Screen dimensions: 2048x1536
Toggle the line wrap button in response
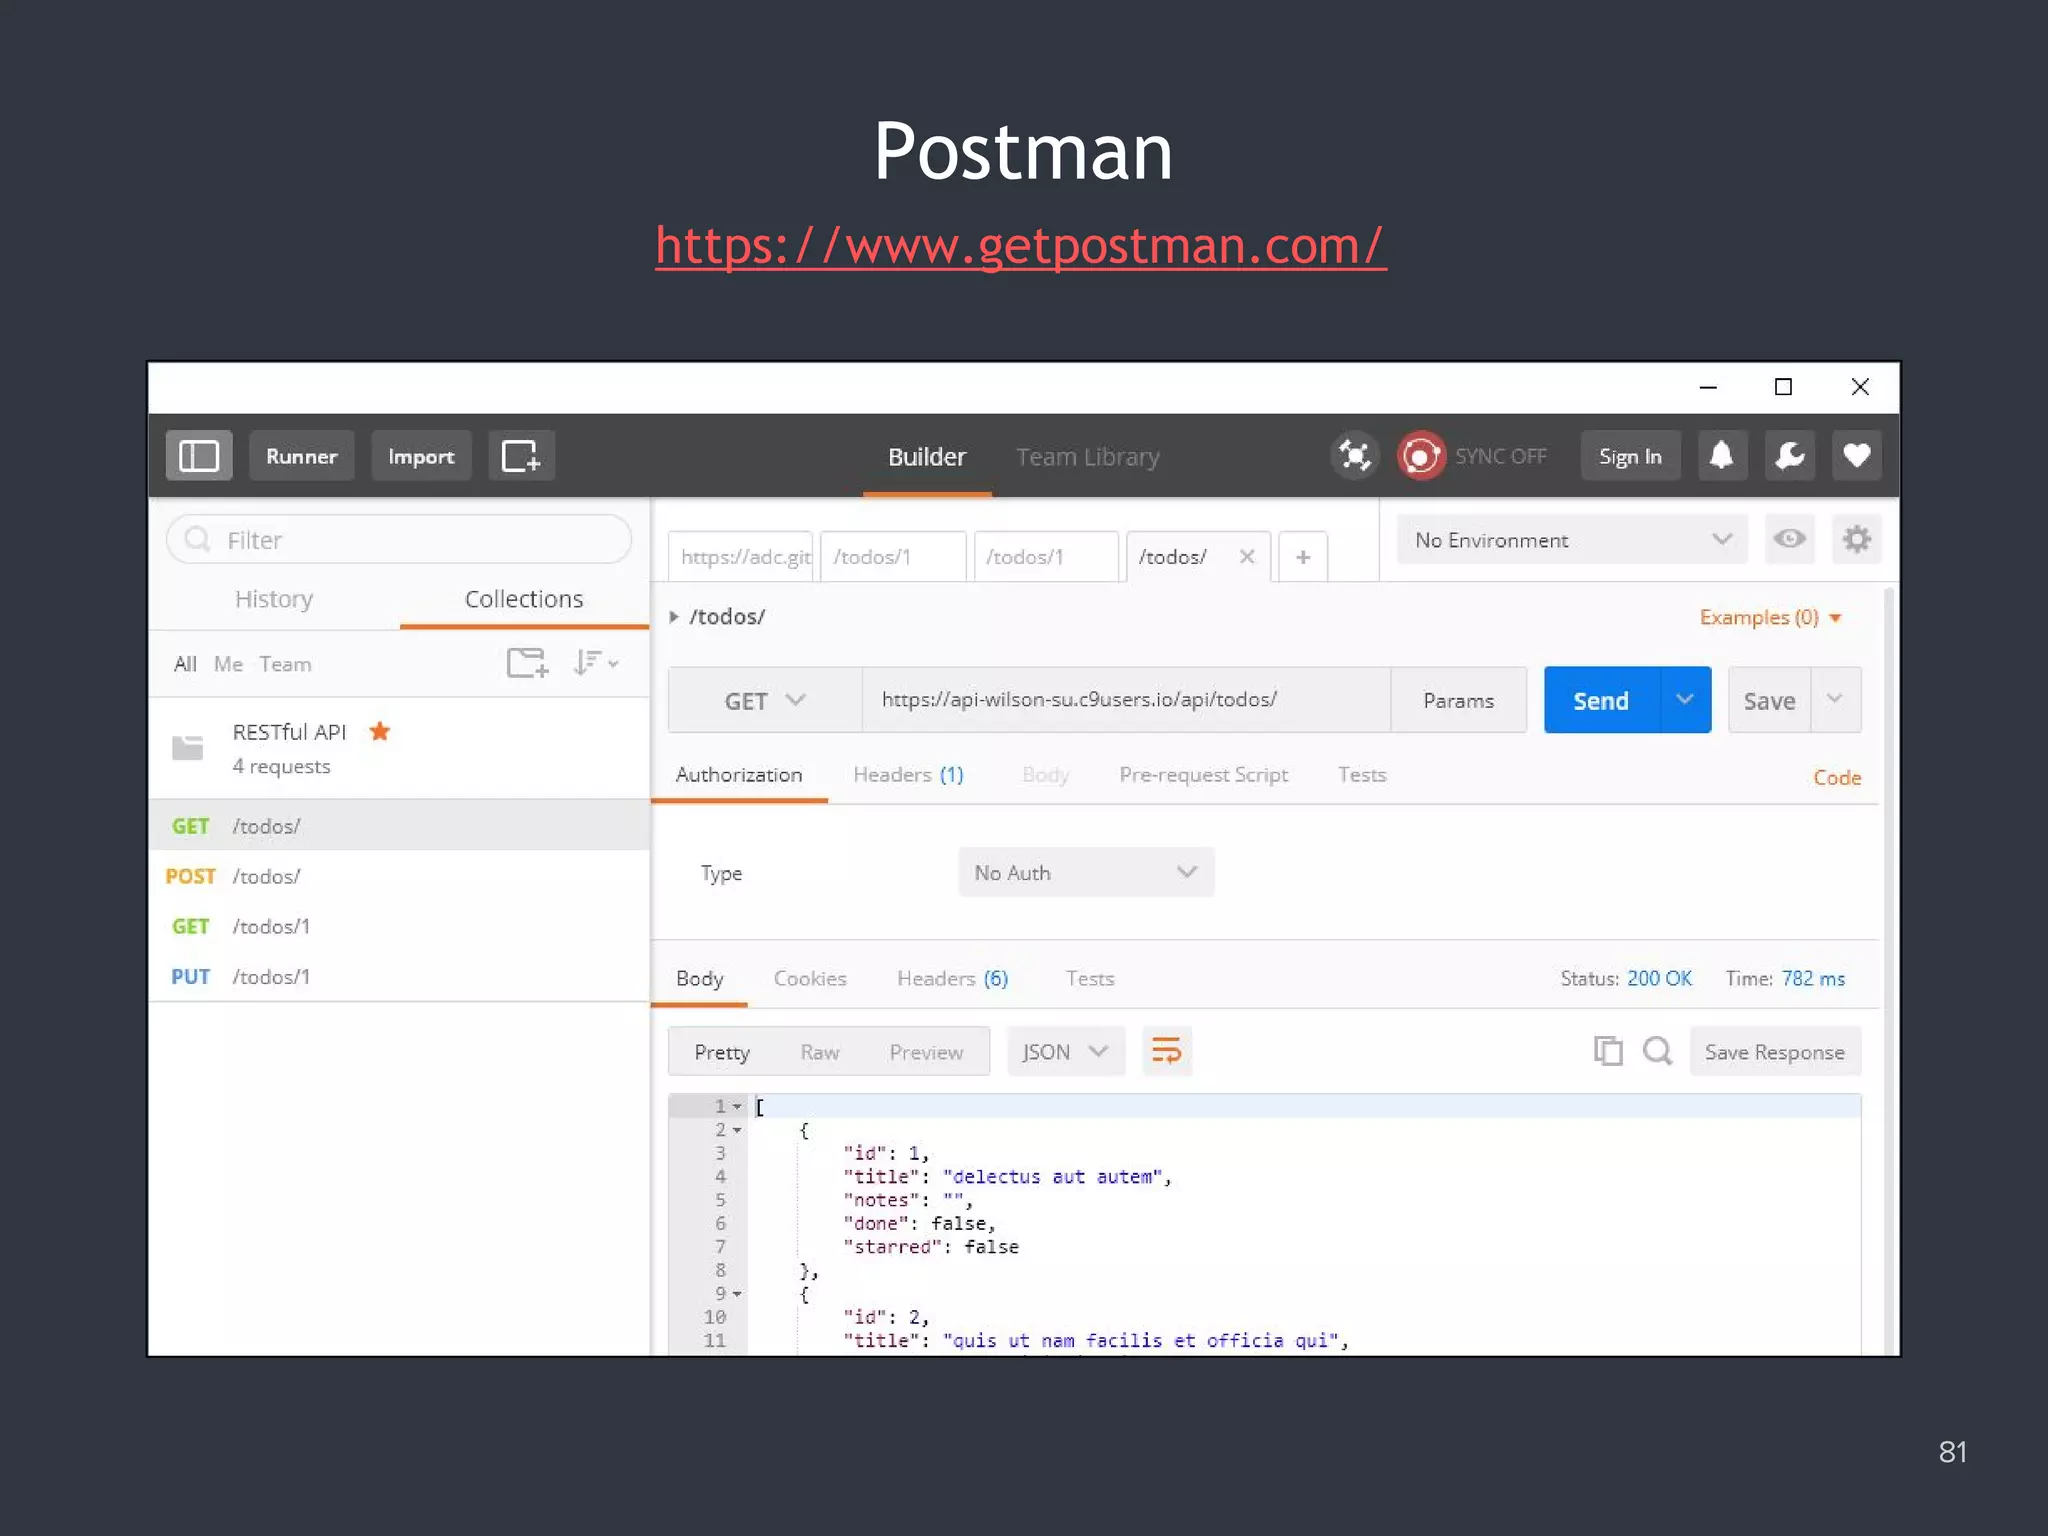pos(1166,1051)
